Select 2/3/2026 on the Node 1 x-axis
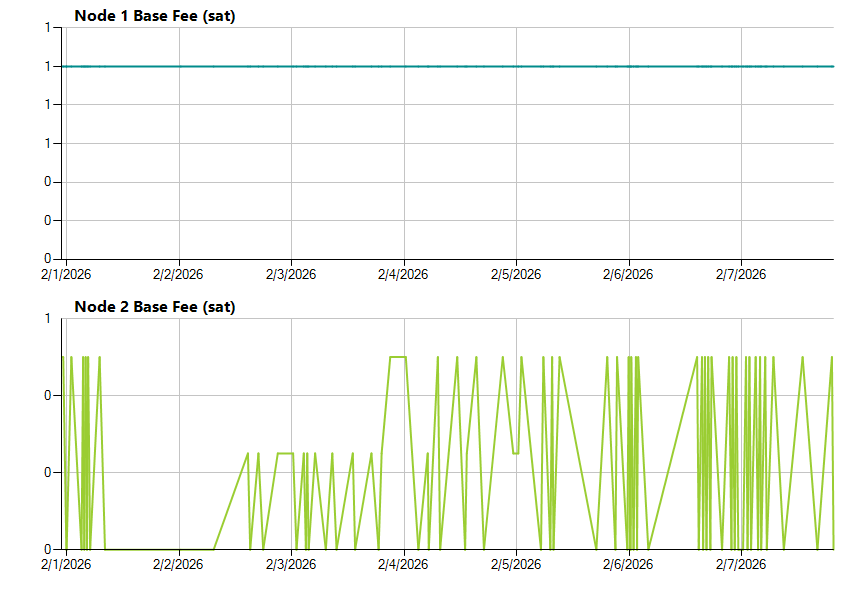The width and height of the screenshot is (860, 600). [291, 274]
